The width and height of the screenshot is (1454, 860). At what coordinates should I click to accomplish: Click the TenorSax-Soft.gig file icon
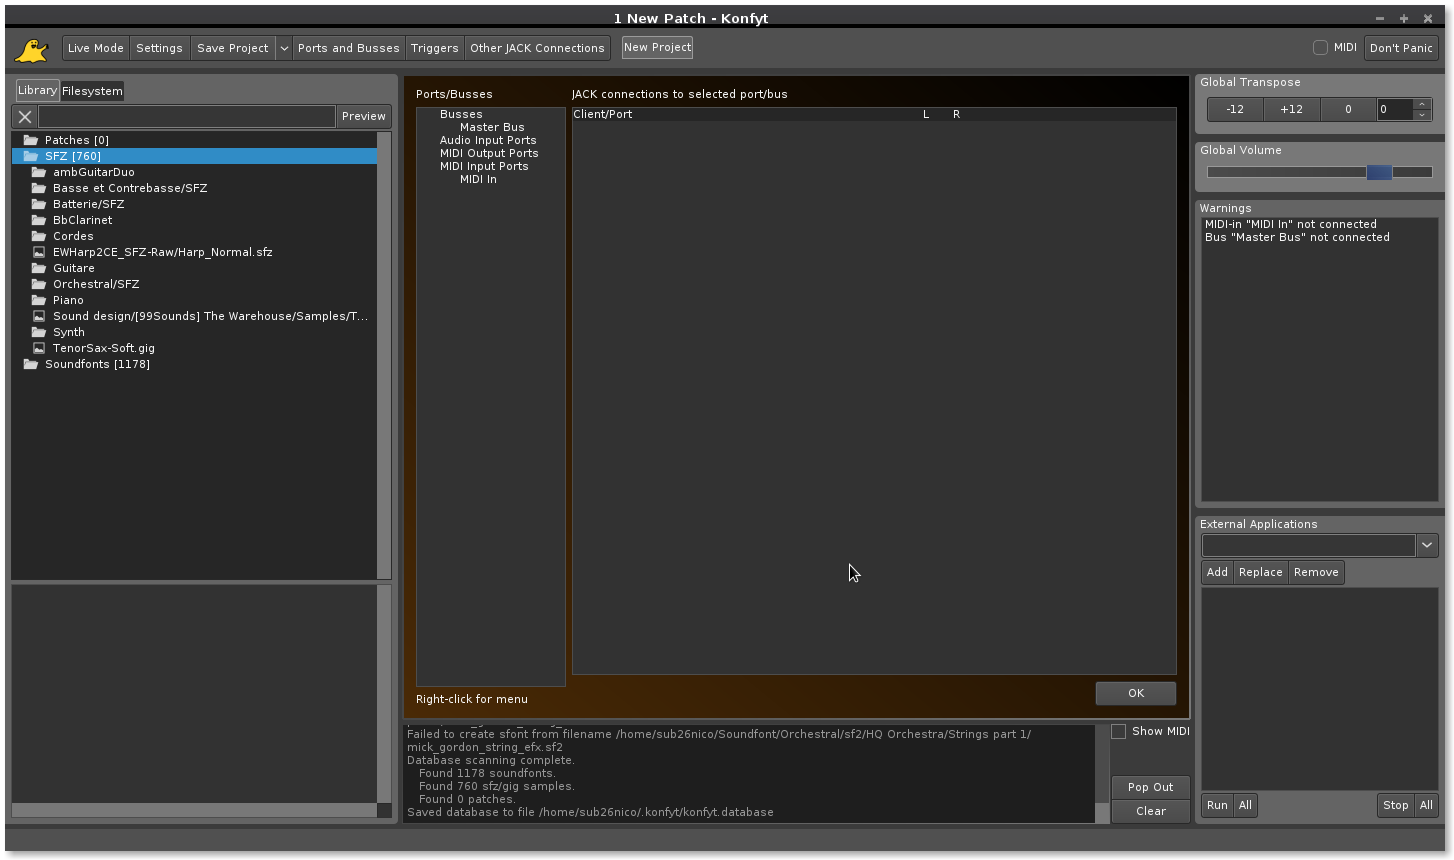39,348
